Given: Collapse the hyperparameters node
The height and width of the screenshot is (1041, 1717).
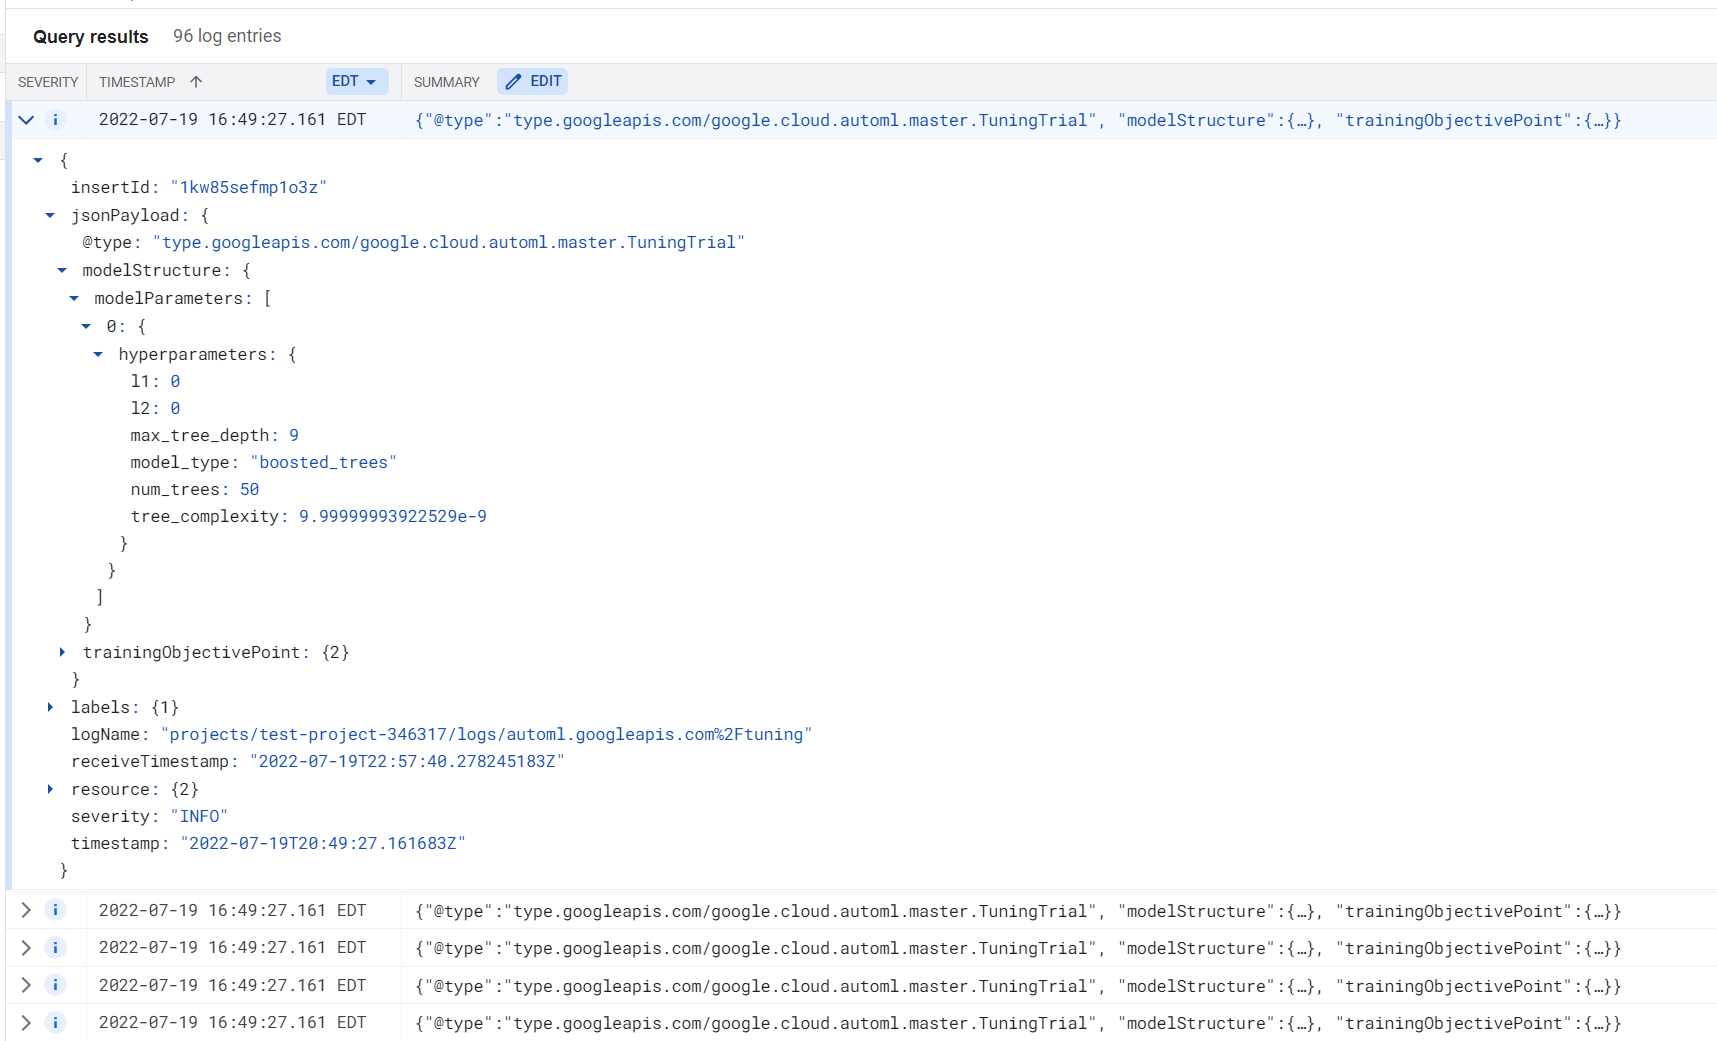Looking at the screenshot, I should [97, 354].
